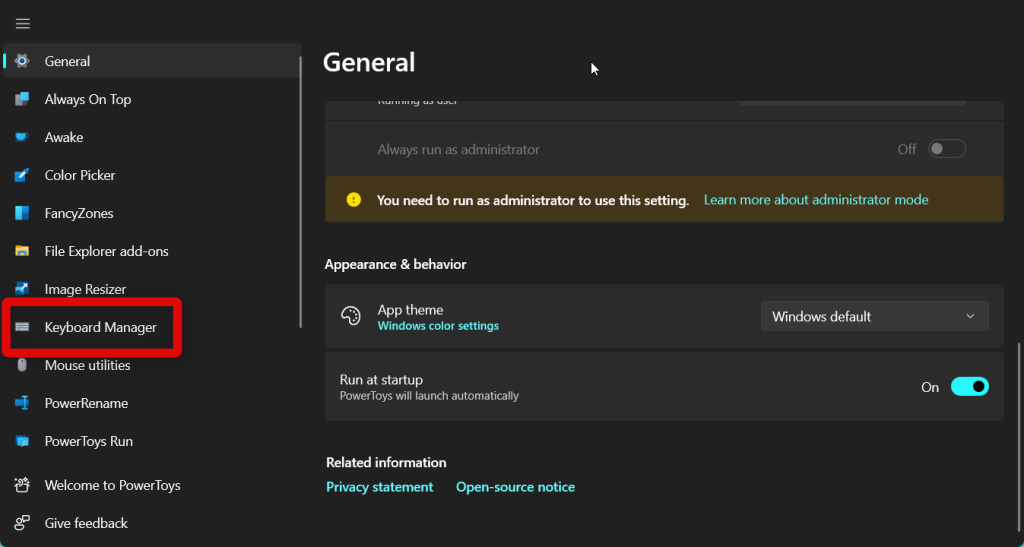This screenshot has height=547, width=1024.
Task: Open FancyZones settings
Action: click(152, 213)
